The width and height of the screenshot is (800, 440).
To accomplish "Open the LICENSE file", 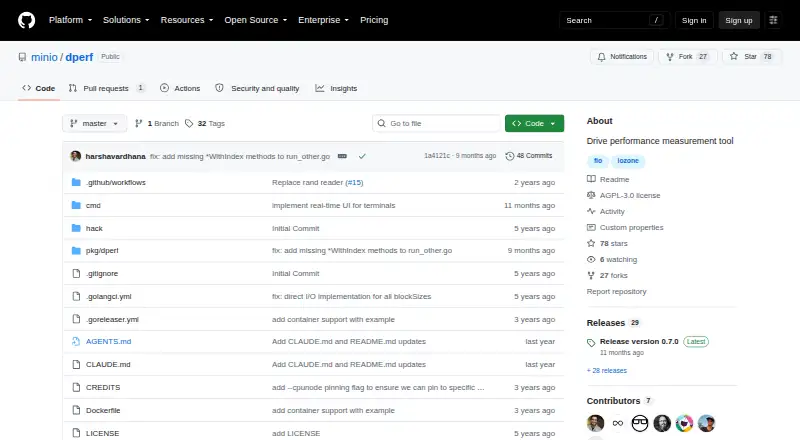I will pos(103,433).
